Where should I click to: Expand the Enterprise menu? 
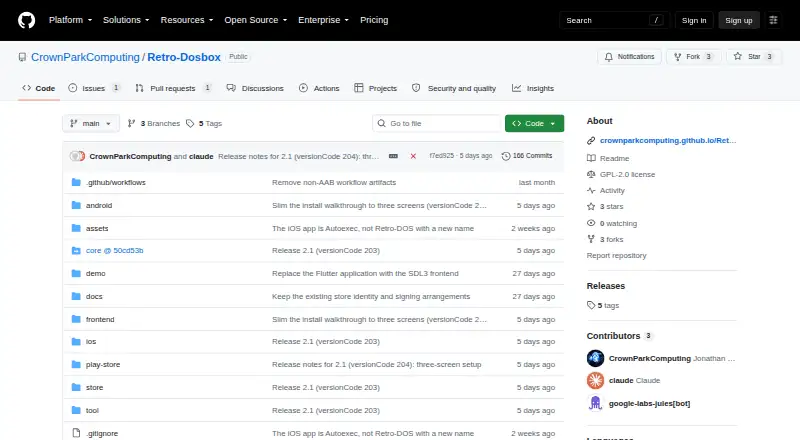click(323, 20)
